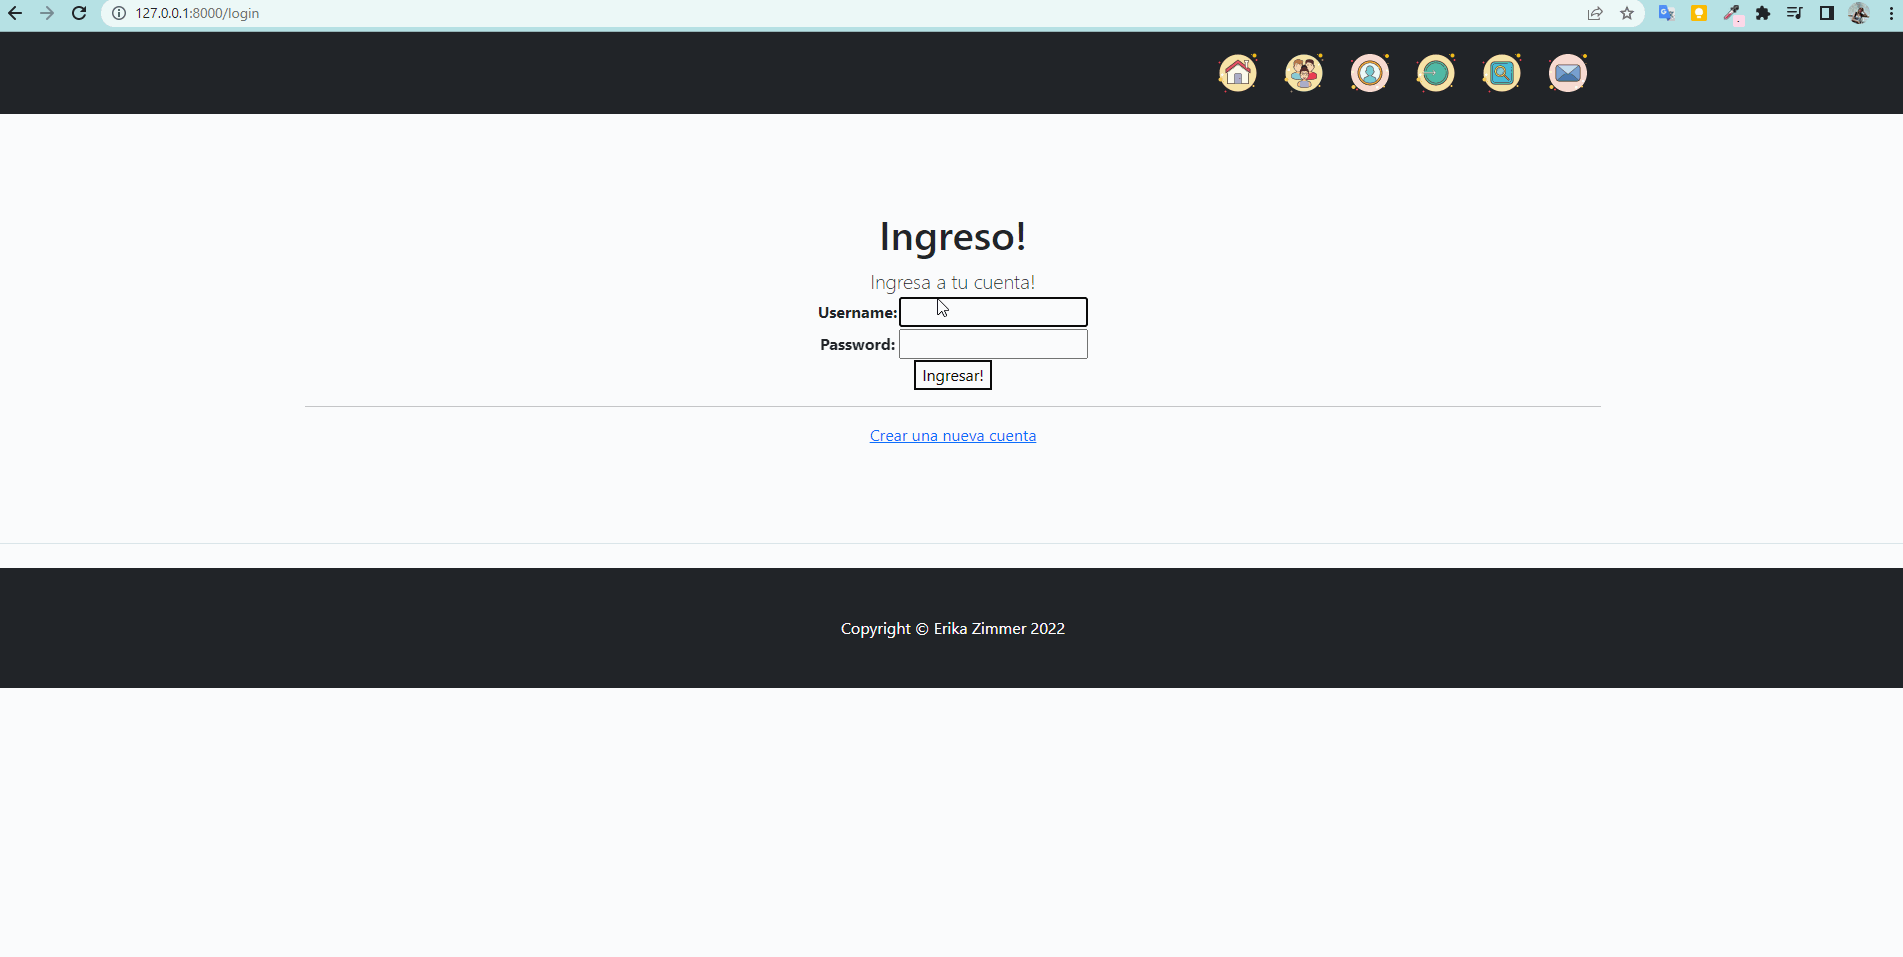The width and height of the screenshot is (1903, 957).
Task: Click the Google Keep lightbulb extension
Action: click(x=1699, y=13)
